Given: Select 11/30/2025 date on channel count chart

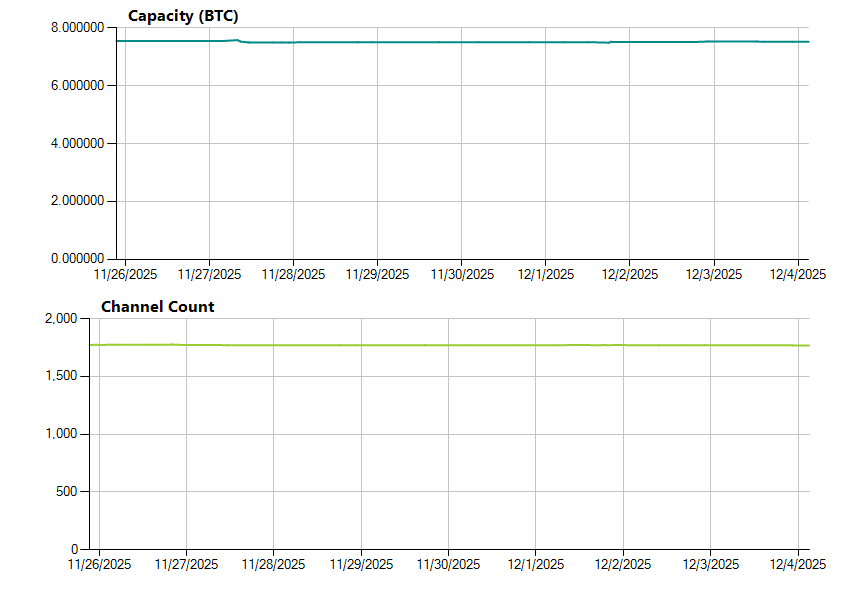Looking at the screenshot, I should coord(447,565).
